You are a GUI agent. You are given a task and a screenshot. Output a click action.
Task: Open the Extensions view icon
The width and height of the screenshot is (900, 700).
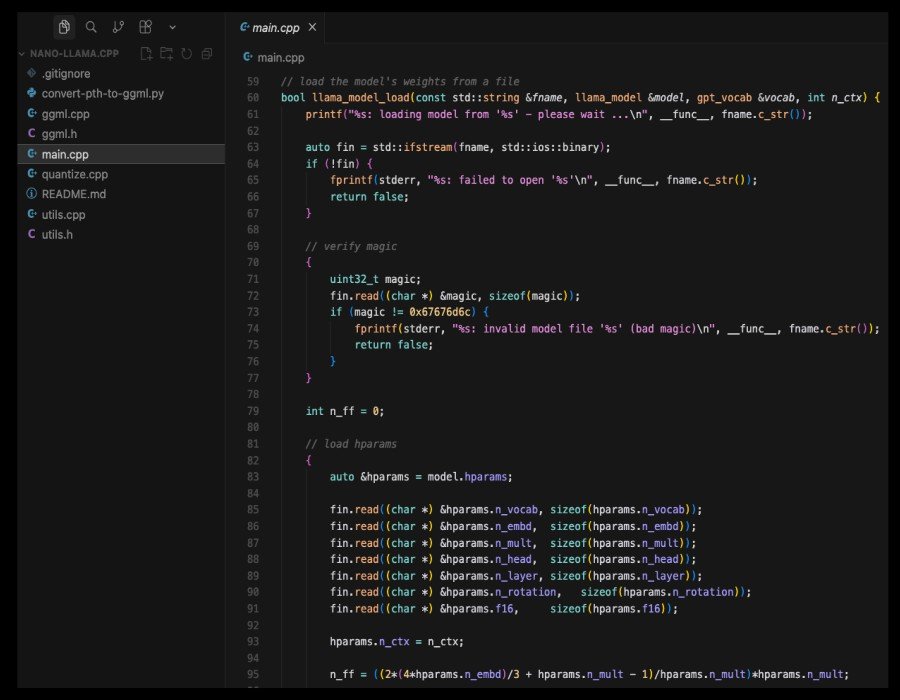pyautogui.click(x=145, y=27)
